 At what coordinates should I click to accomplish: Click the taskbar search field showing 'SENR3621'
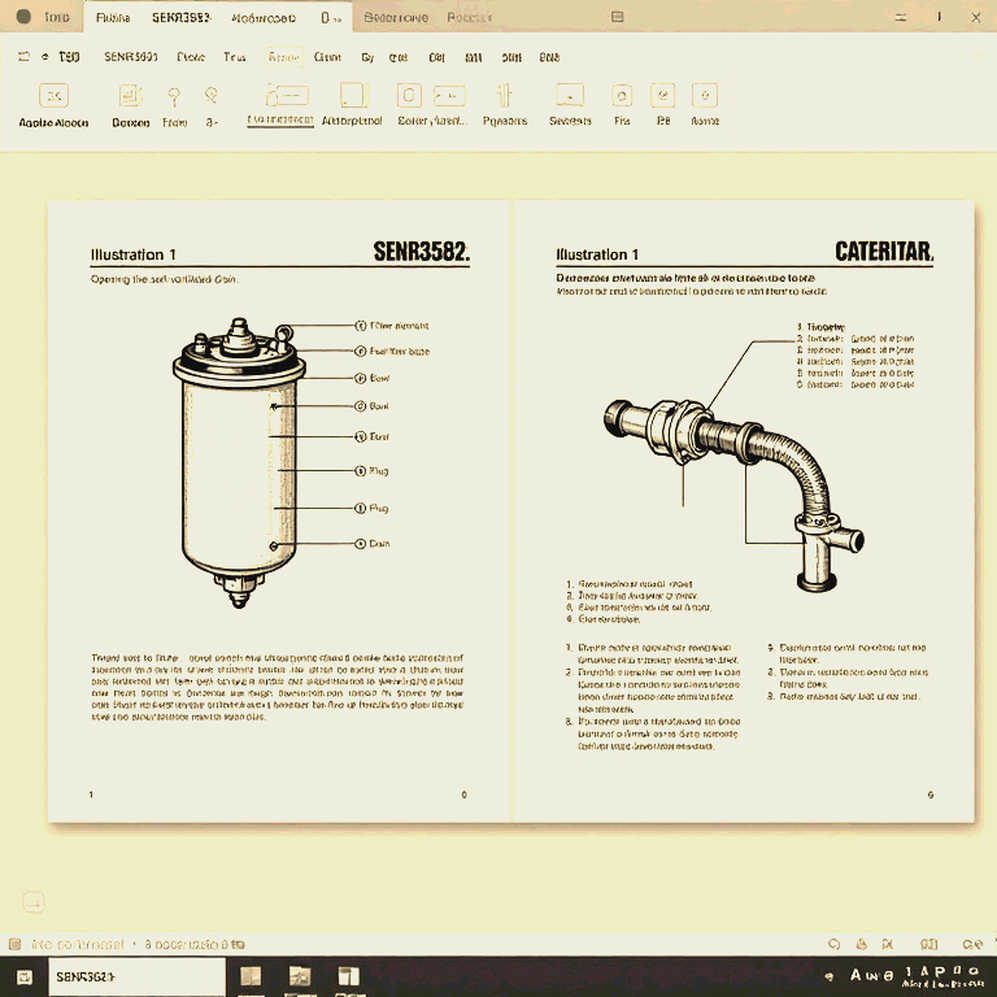click(x=137, y=977)
